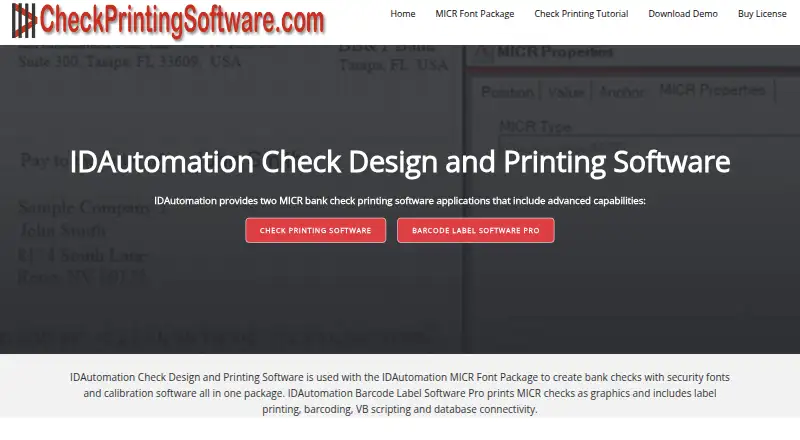Image resolution: width=800 pixels, height=440 pixels.
Task: Open the Home menu item
Action: (x=403, y=14)
